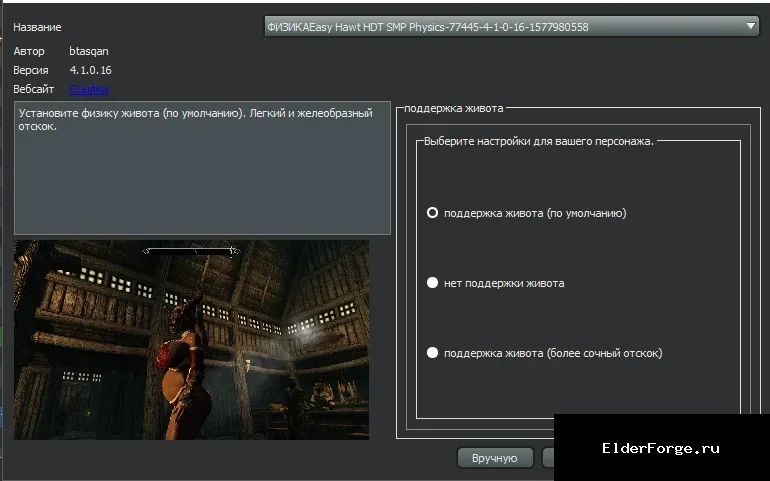The image size is (770, 481).
Task: Select 'поддержка живота (по умолчанию)' radio button
Action: click(433, 213)
